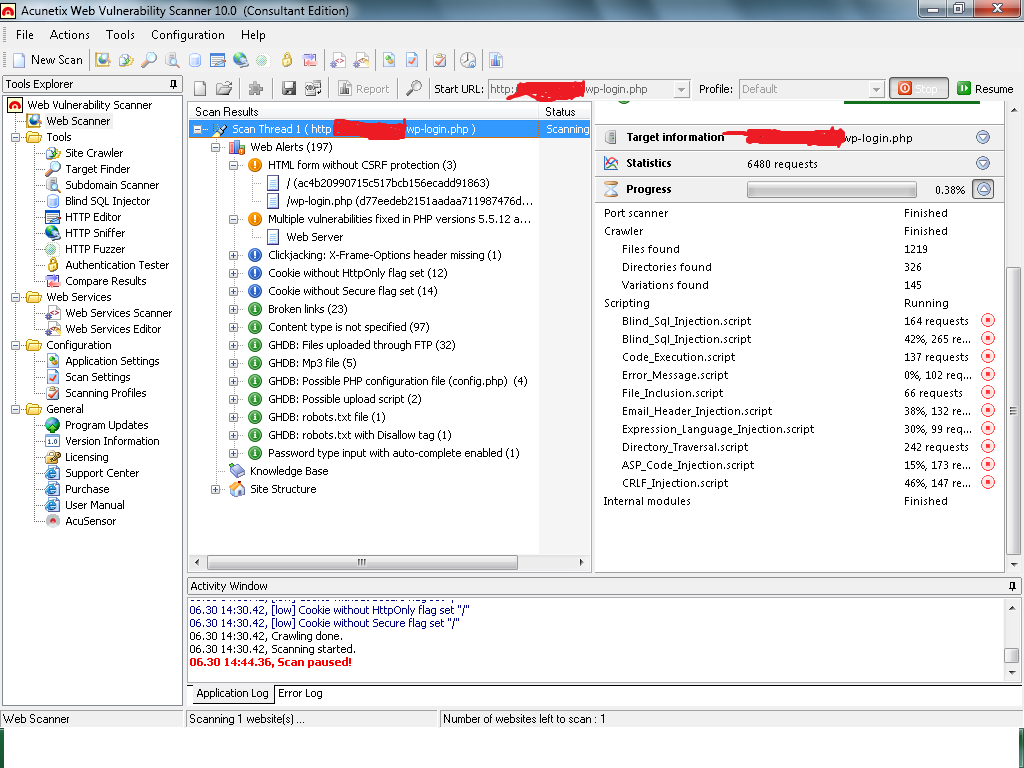Expand the Statistics section
1024x768 pixels.
982,163
